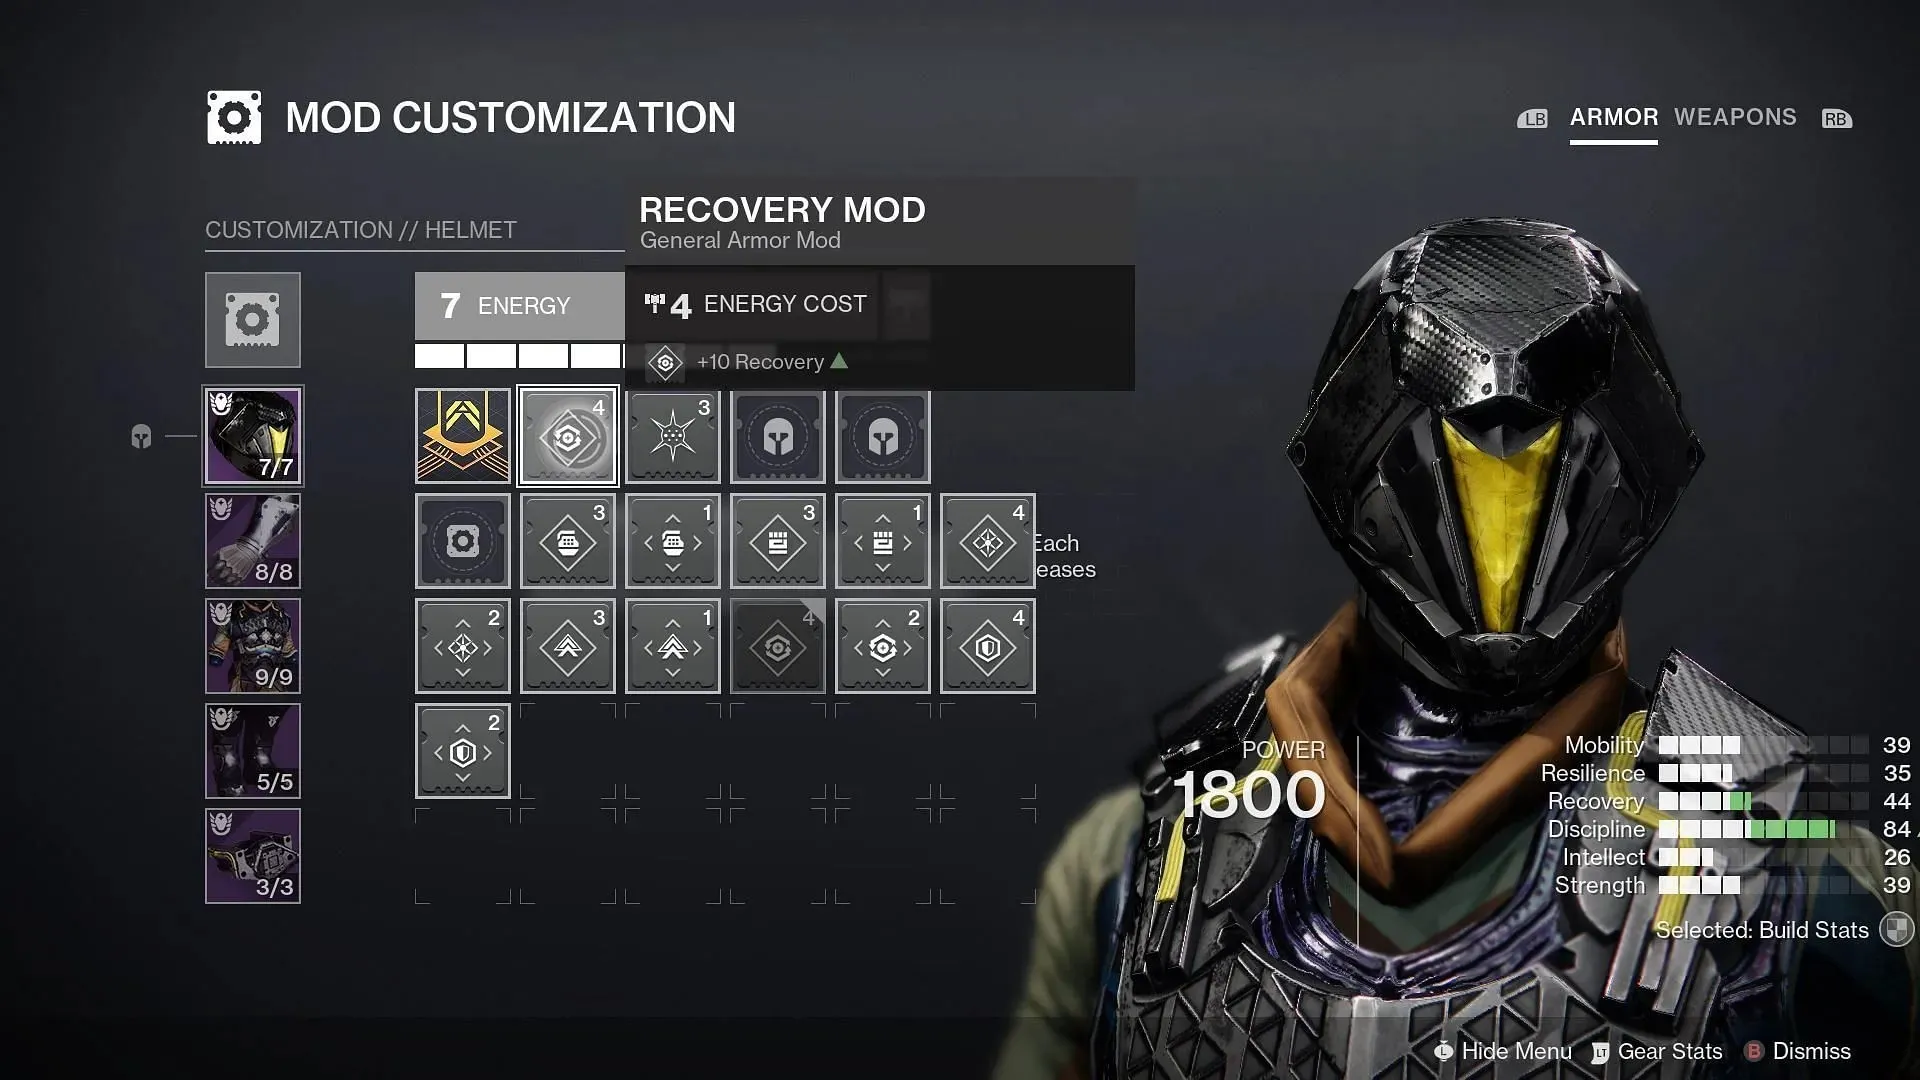The width and height of the screenshot is (1920, 1080).
Task: Switch to the WEAPONS tab
Action: [1735, 117]
